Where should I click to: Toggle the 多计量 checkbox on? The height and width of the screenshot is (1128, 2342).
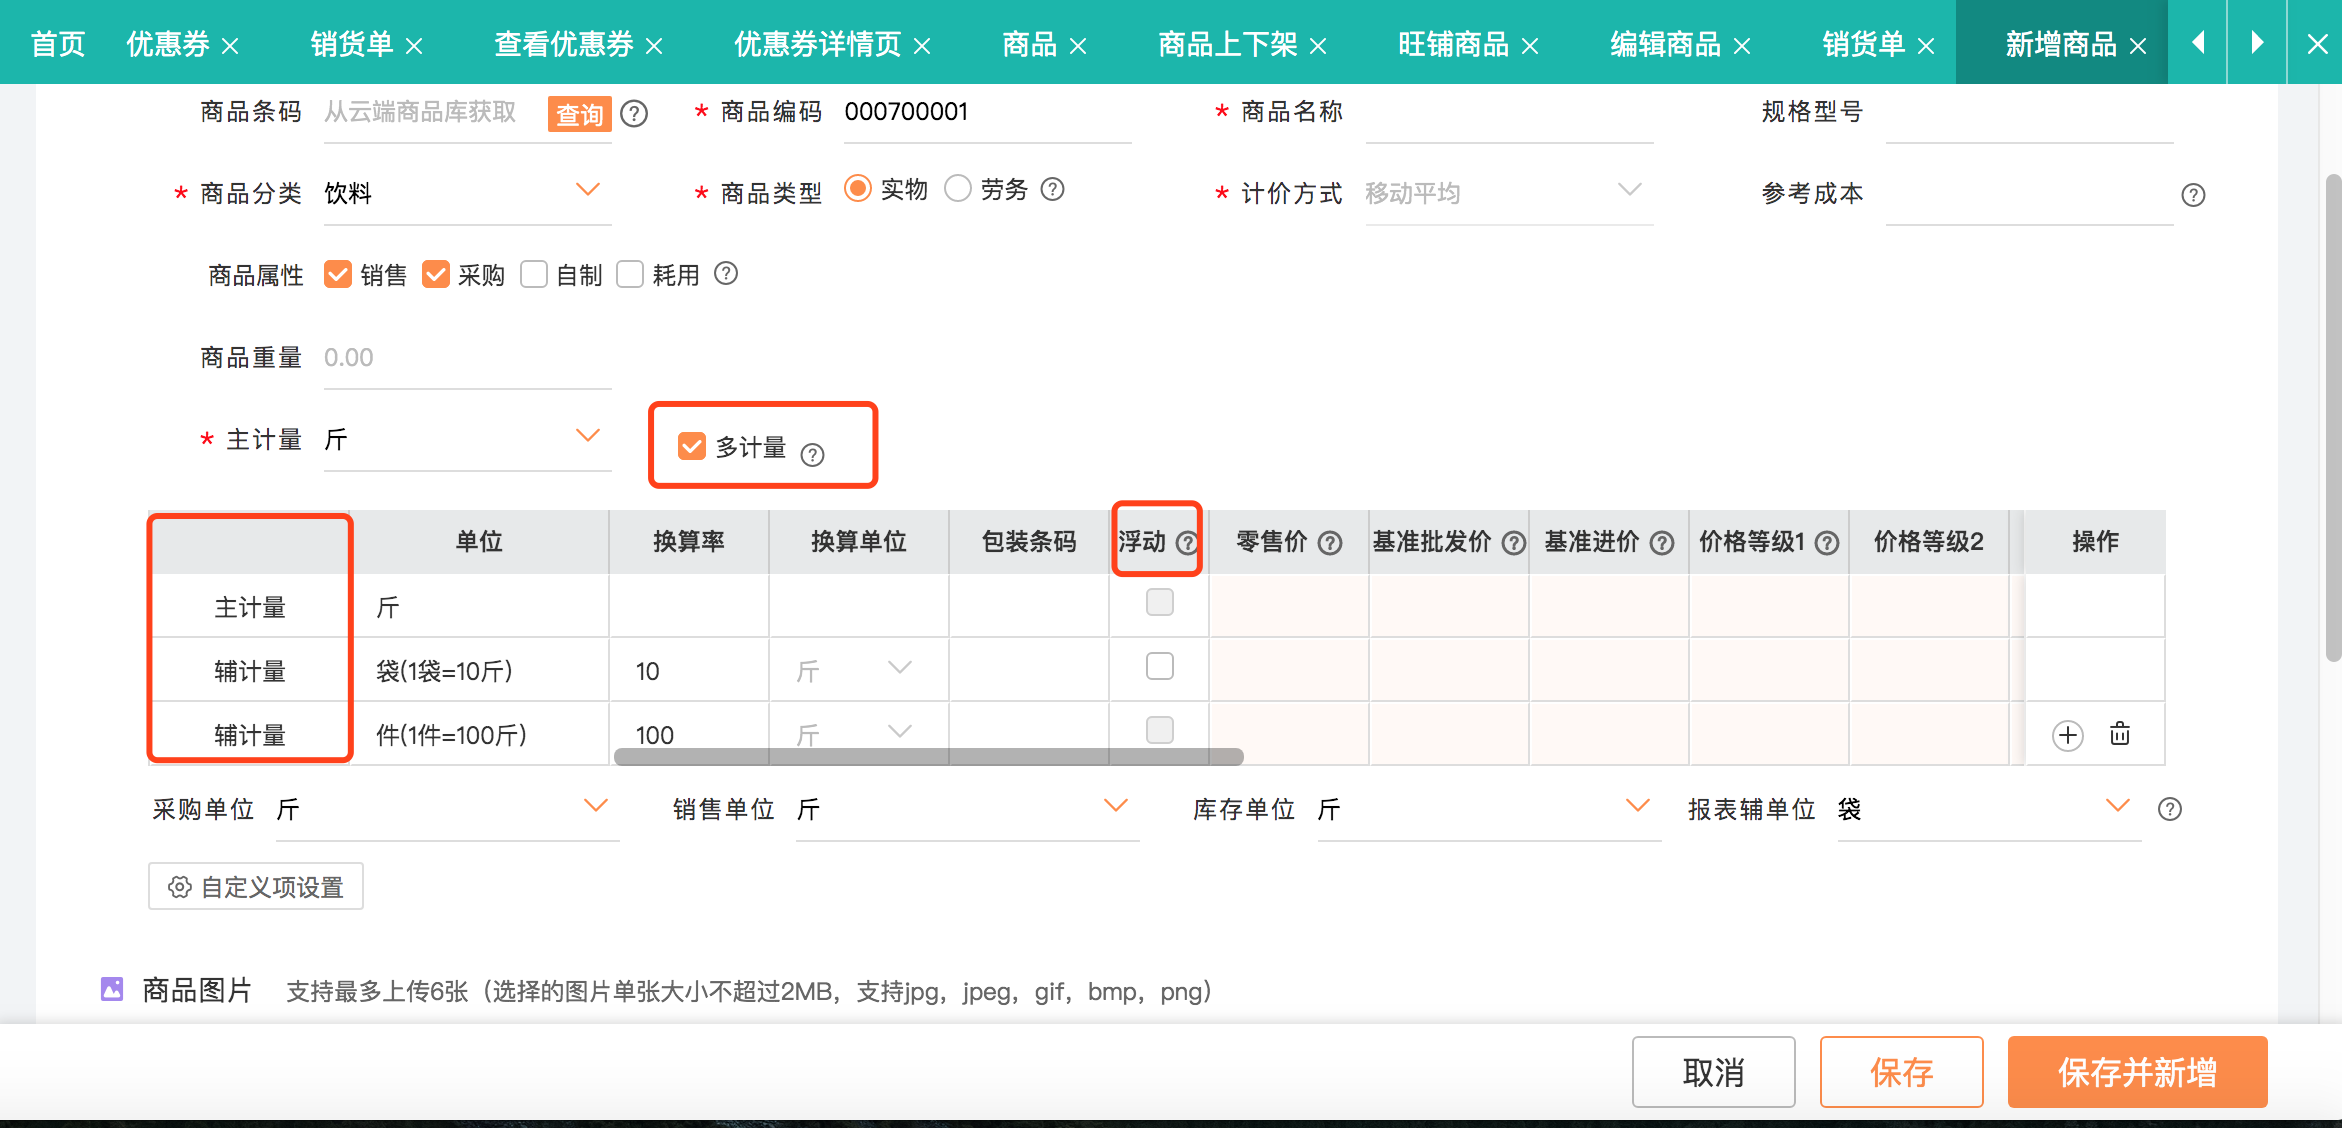pyautogui.click(x=690, y=448)
